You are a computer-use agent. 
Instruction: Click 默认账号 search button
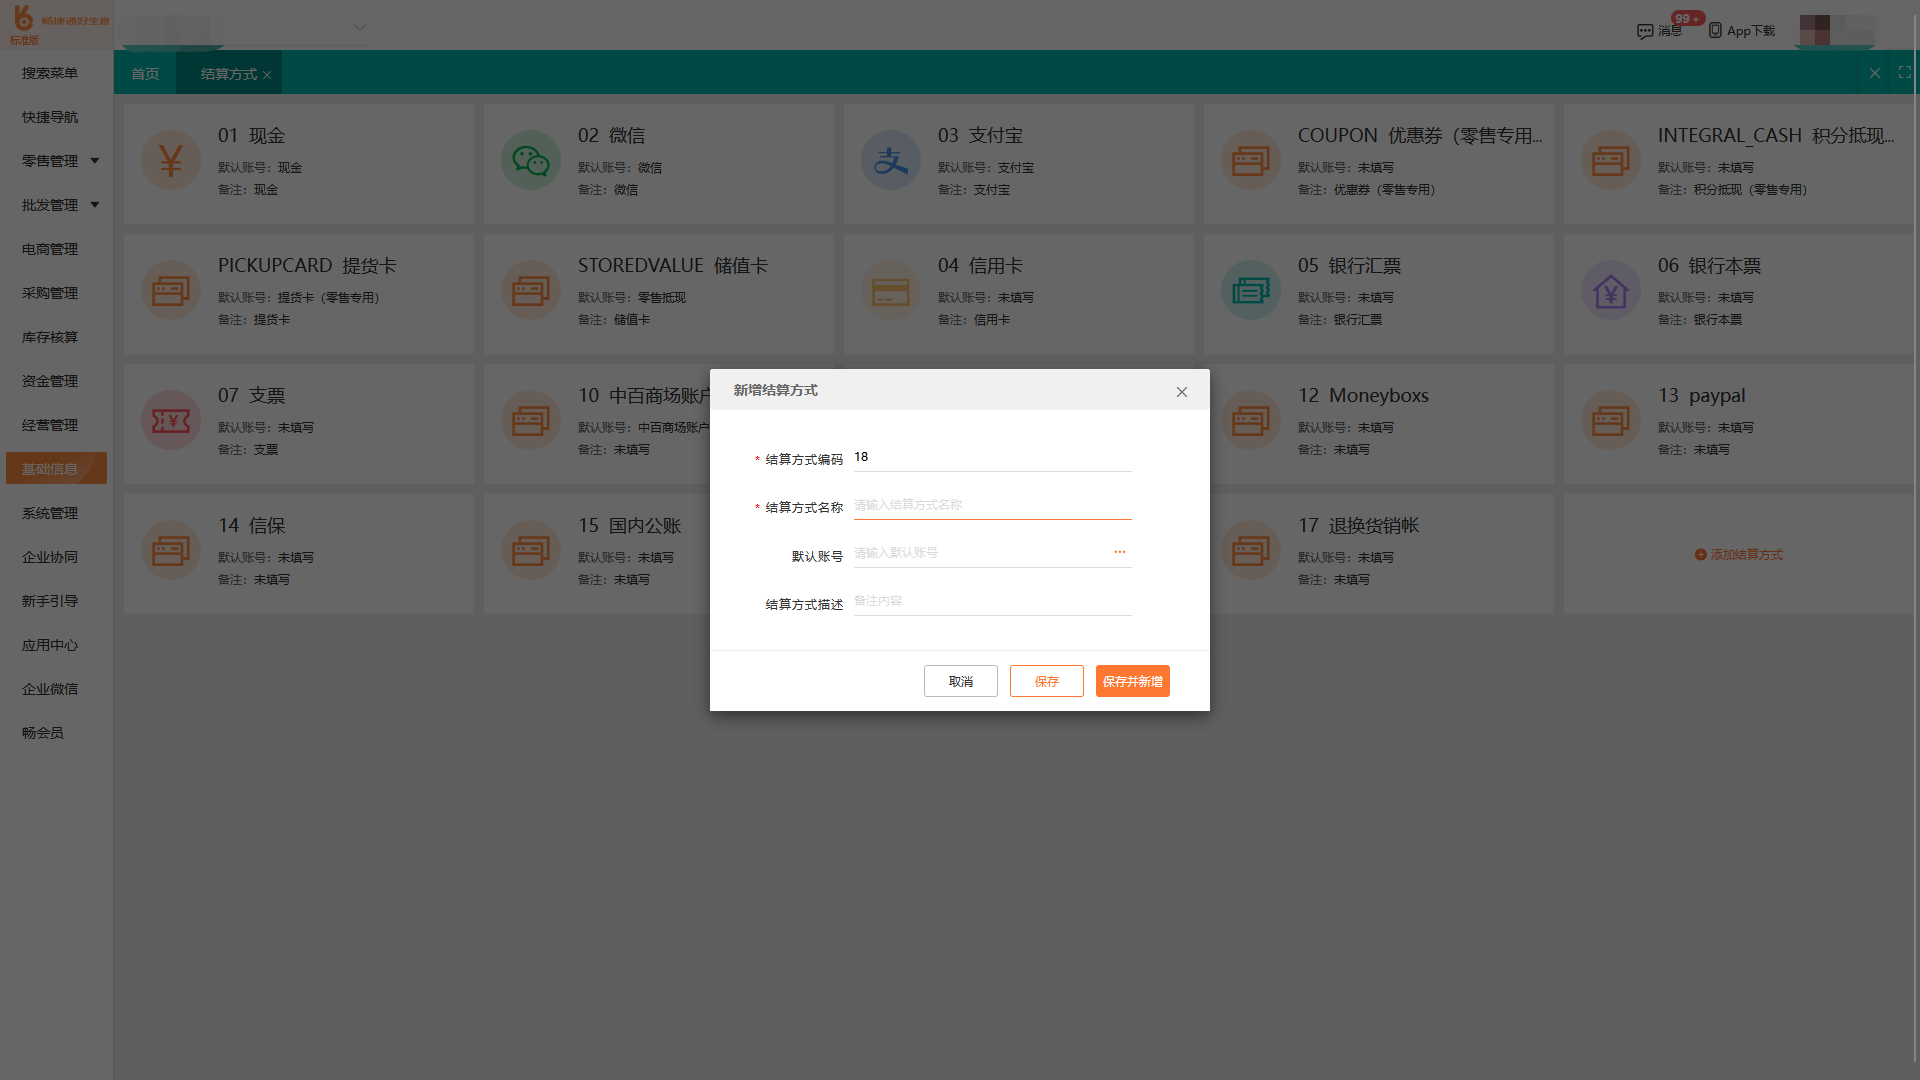1118,553
